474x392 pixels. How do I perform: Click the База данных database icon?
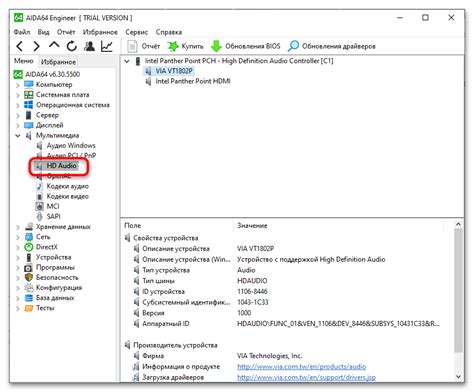29,298
